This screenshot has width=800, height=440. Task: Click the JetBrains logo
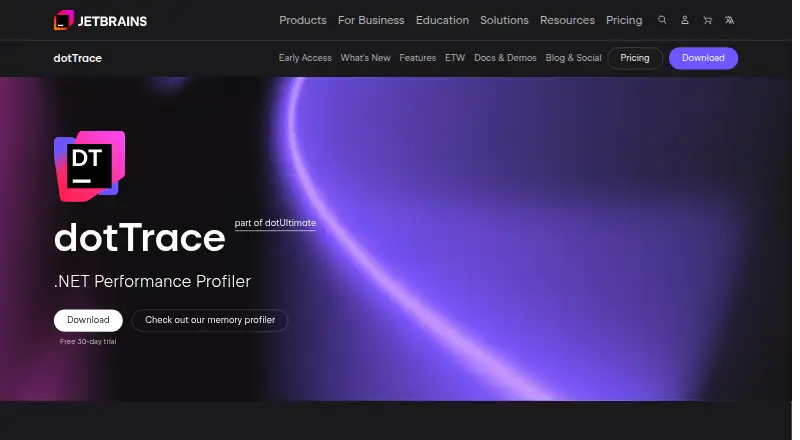click(x=101, y=20)
